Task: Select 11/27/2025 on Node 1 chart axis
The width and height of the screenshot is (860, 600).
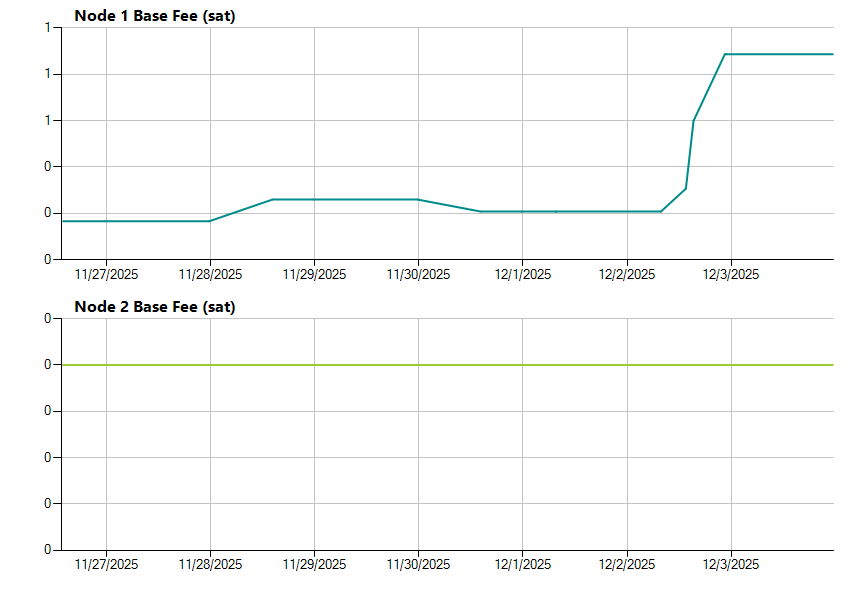Action: coord(107,274)
